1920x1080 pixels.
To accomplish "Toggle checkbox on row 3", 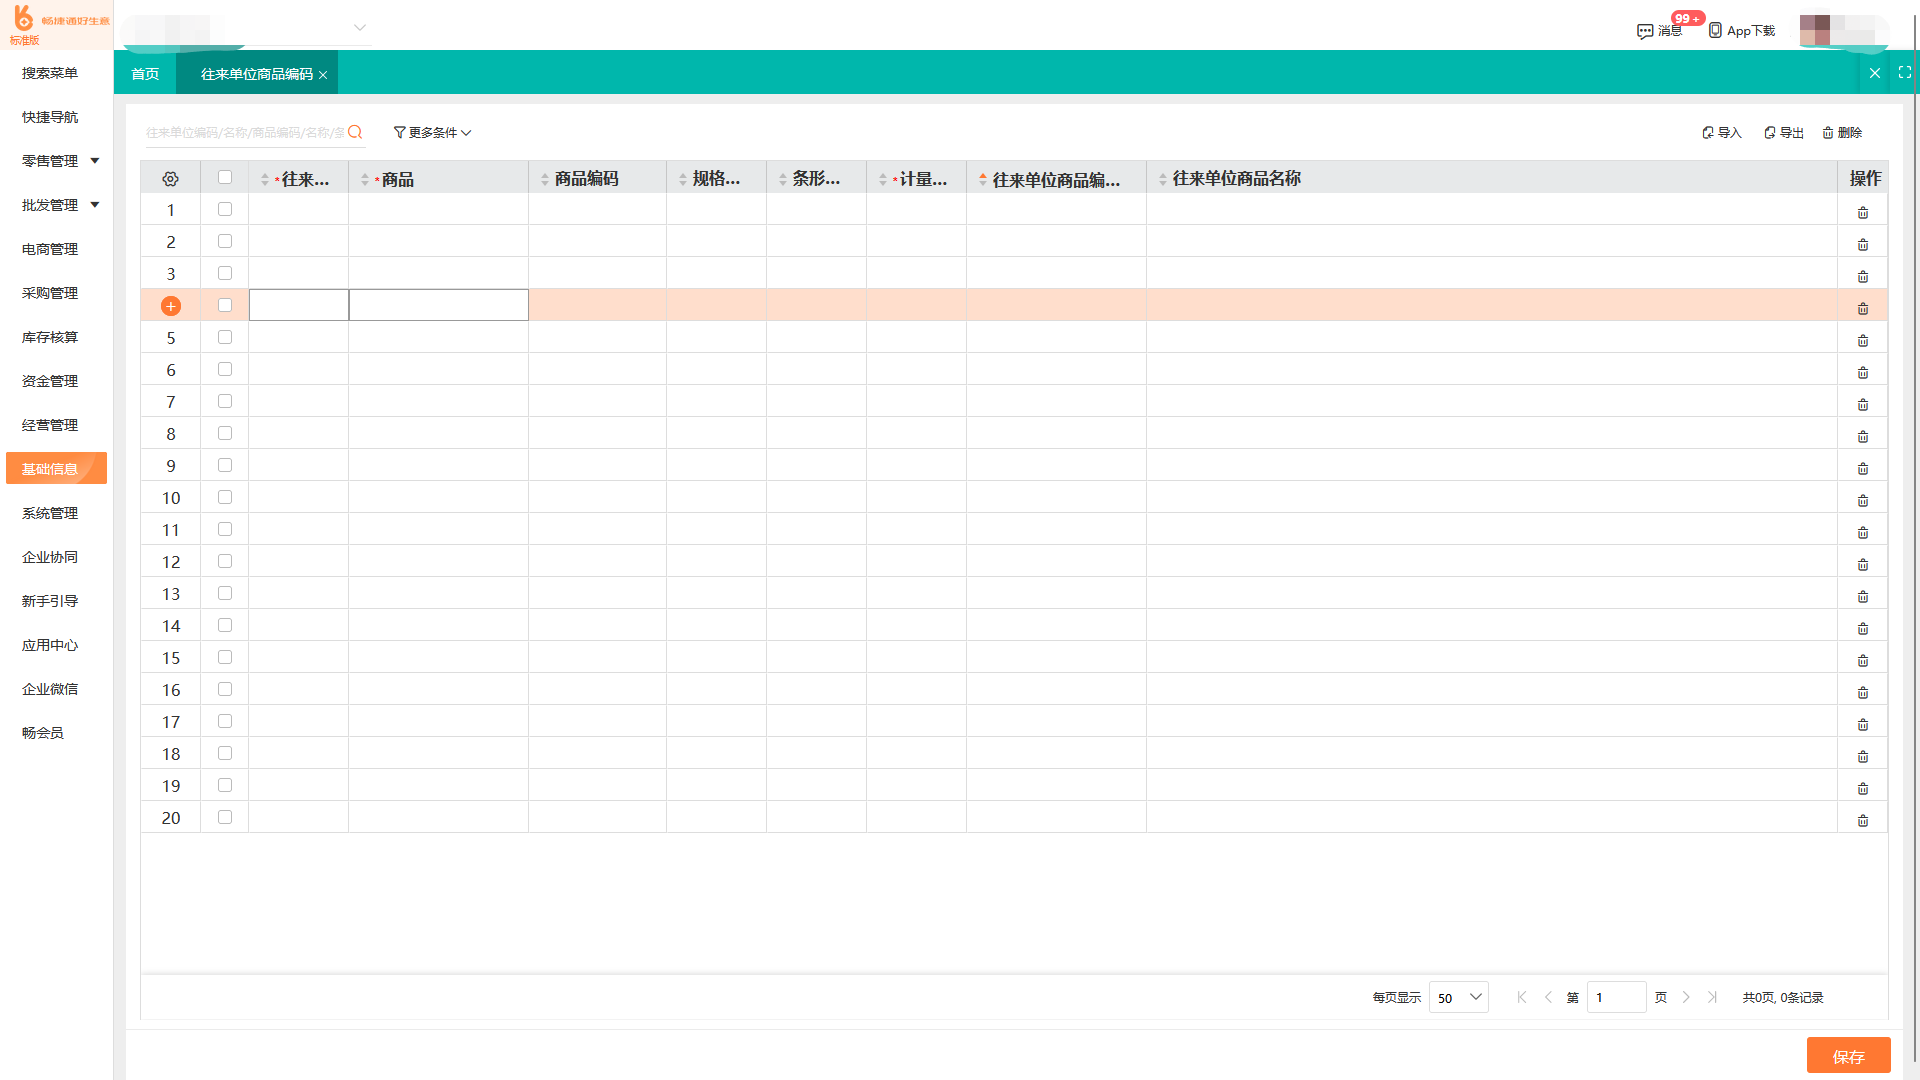I will click(224, 273).
